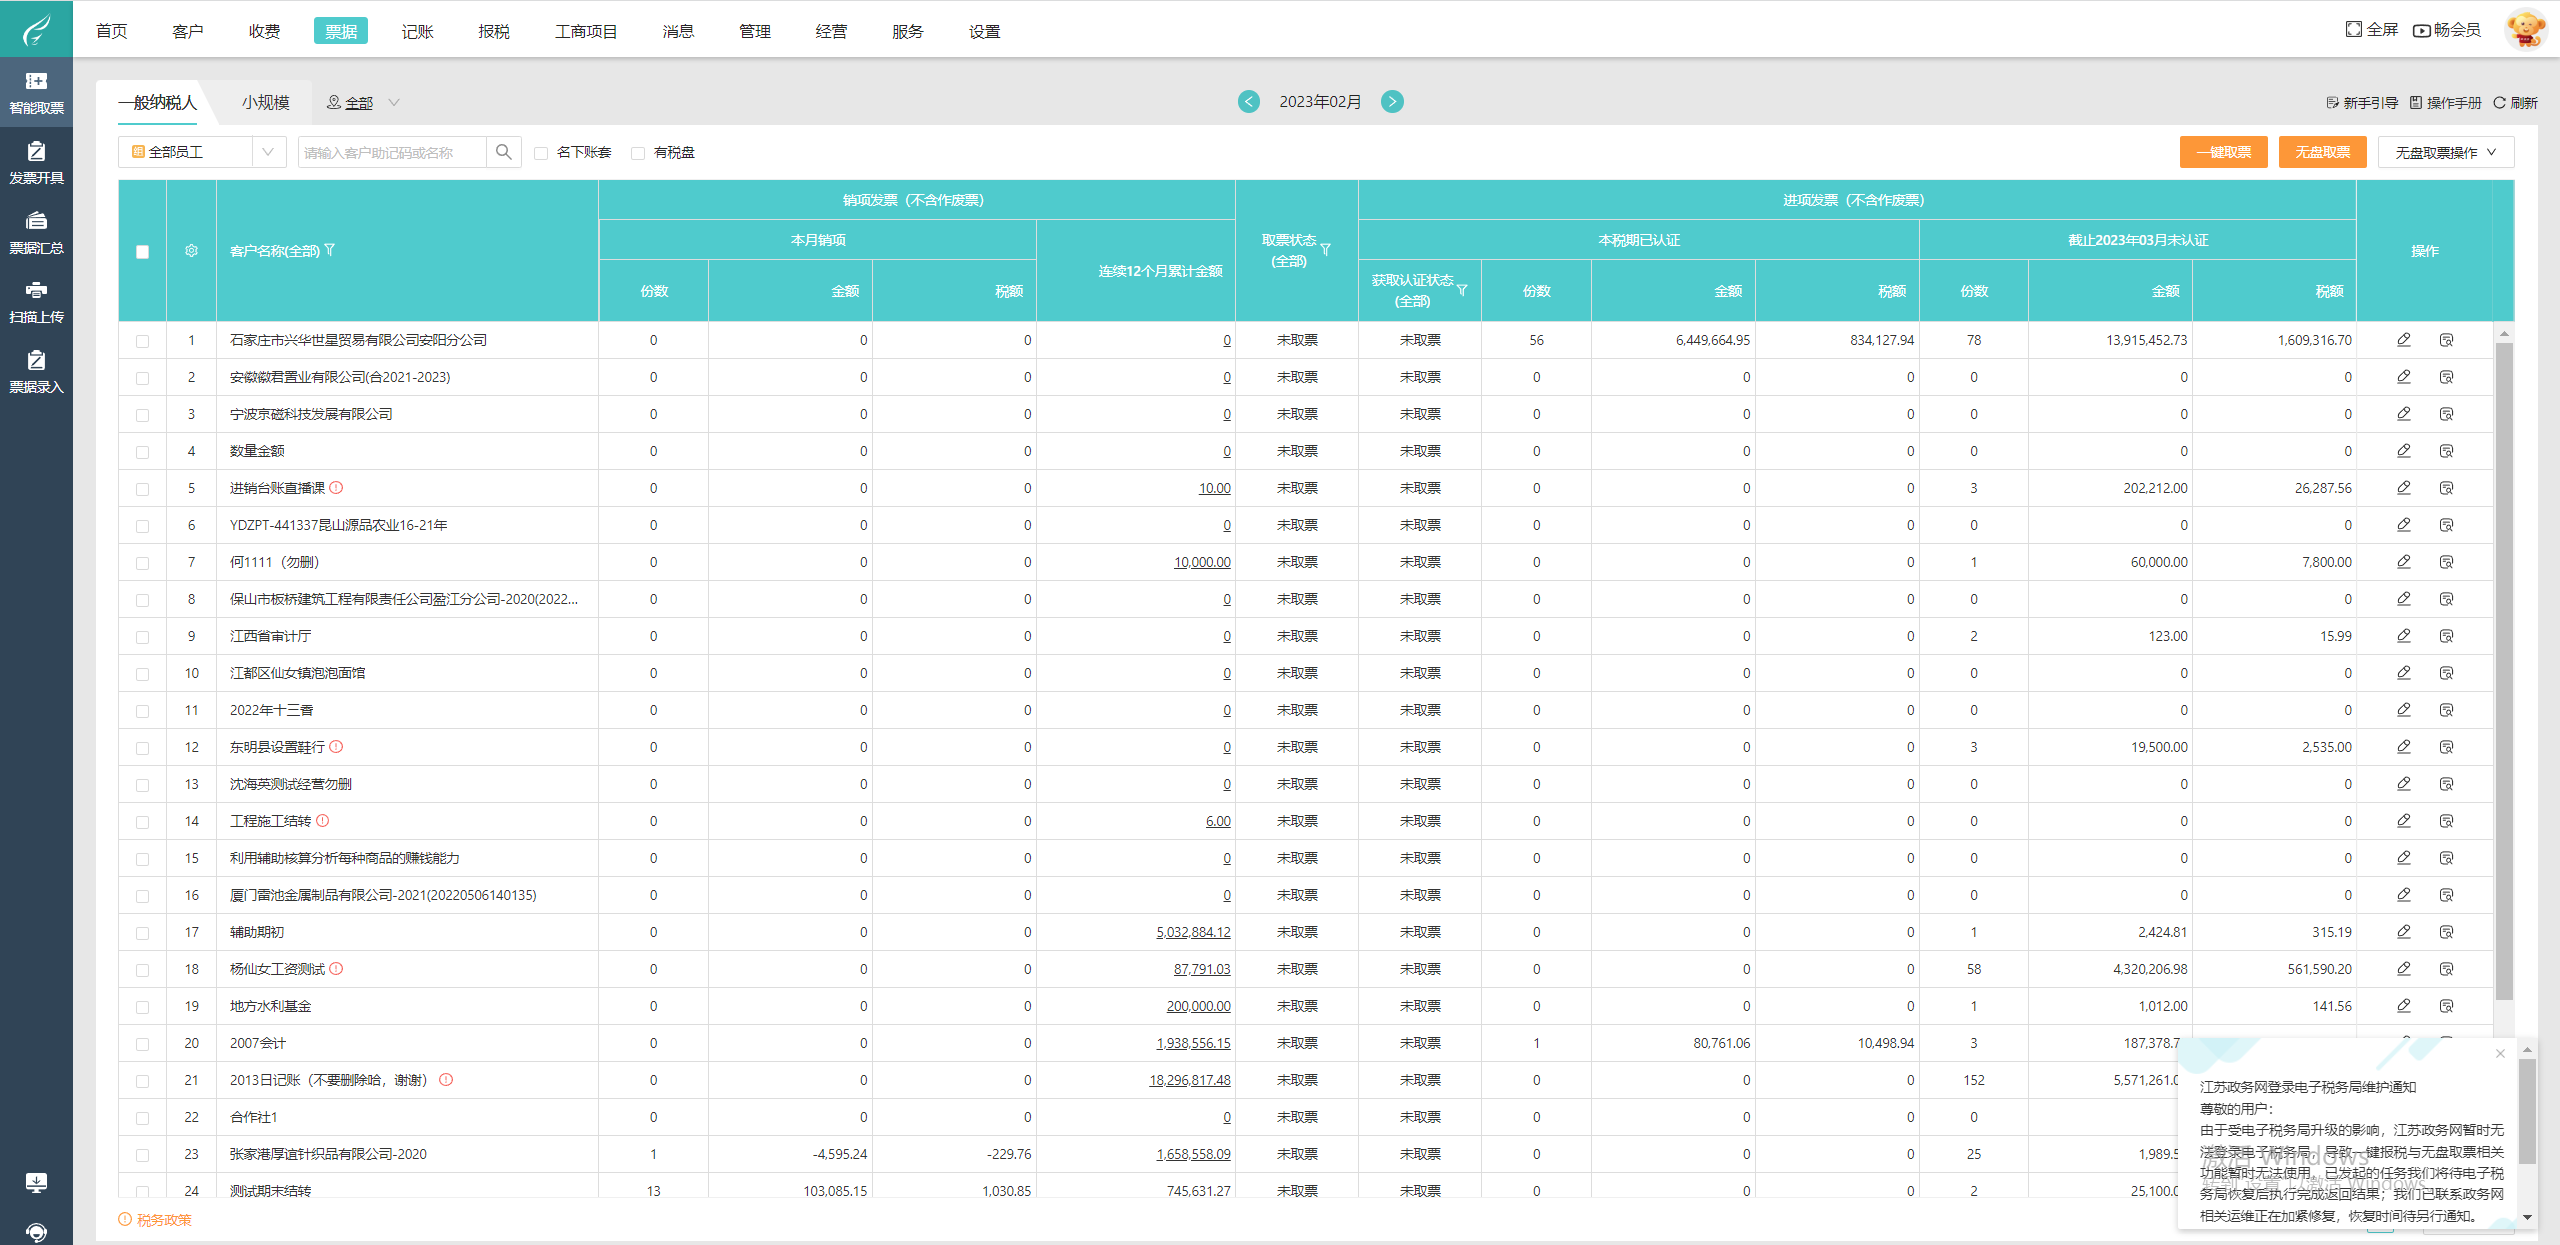The width and height of the screenshot is (2560, 1245).
Task: Toggle the 全部员工 dropdown filter
Action: (x=261, y=152)
